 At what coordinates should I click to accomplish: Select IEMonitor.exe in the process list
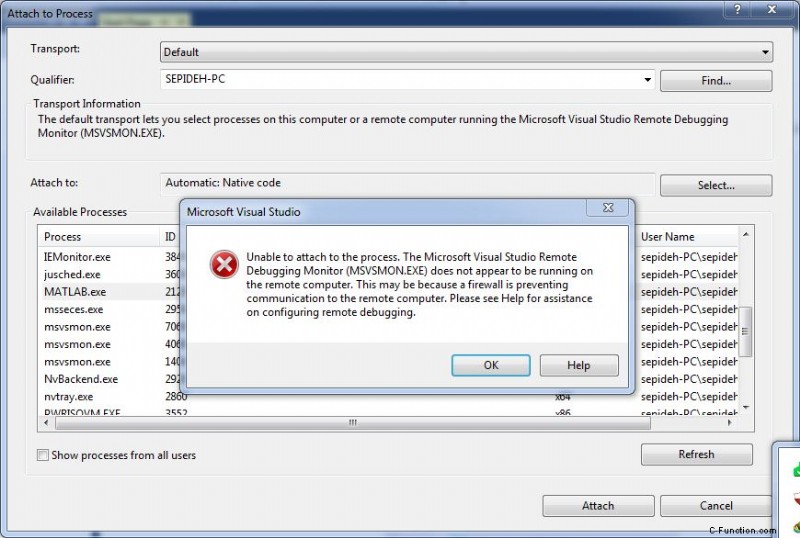click(77, 257)
